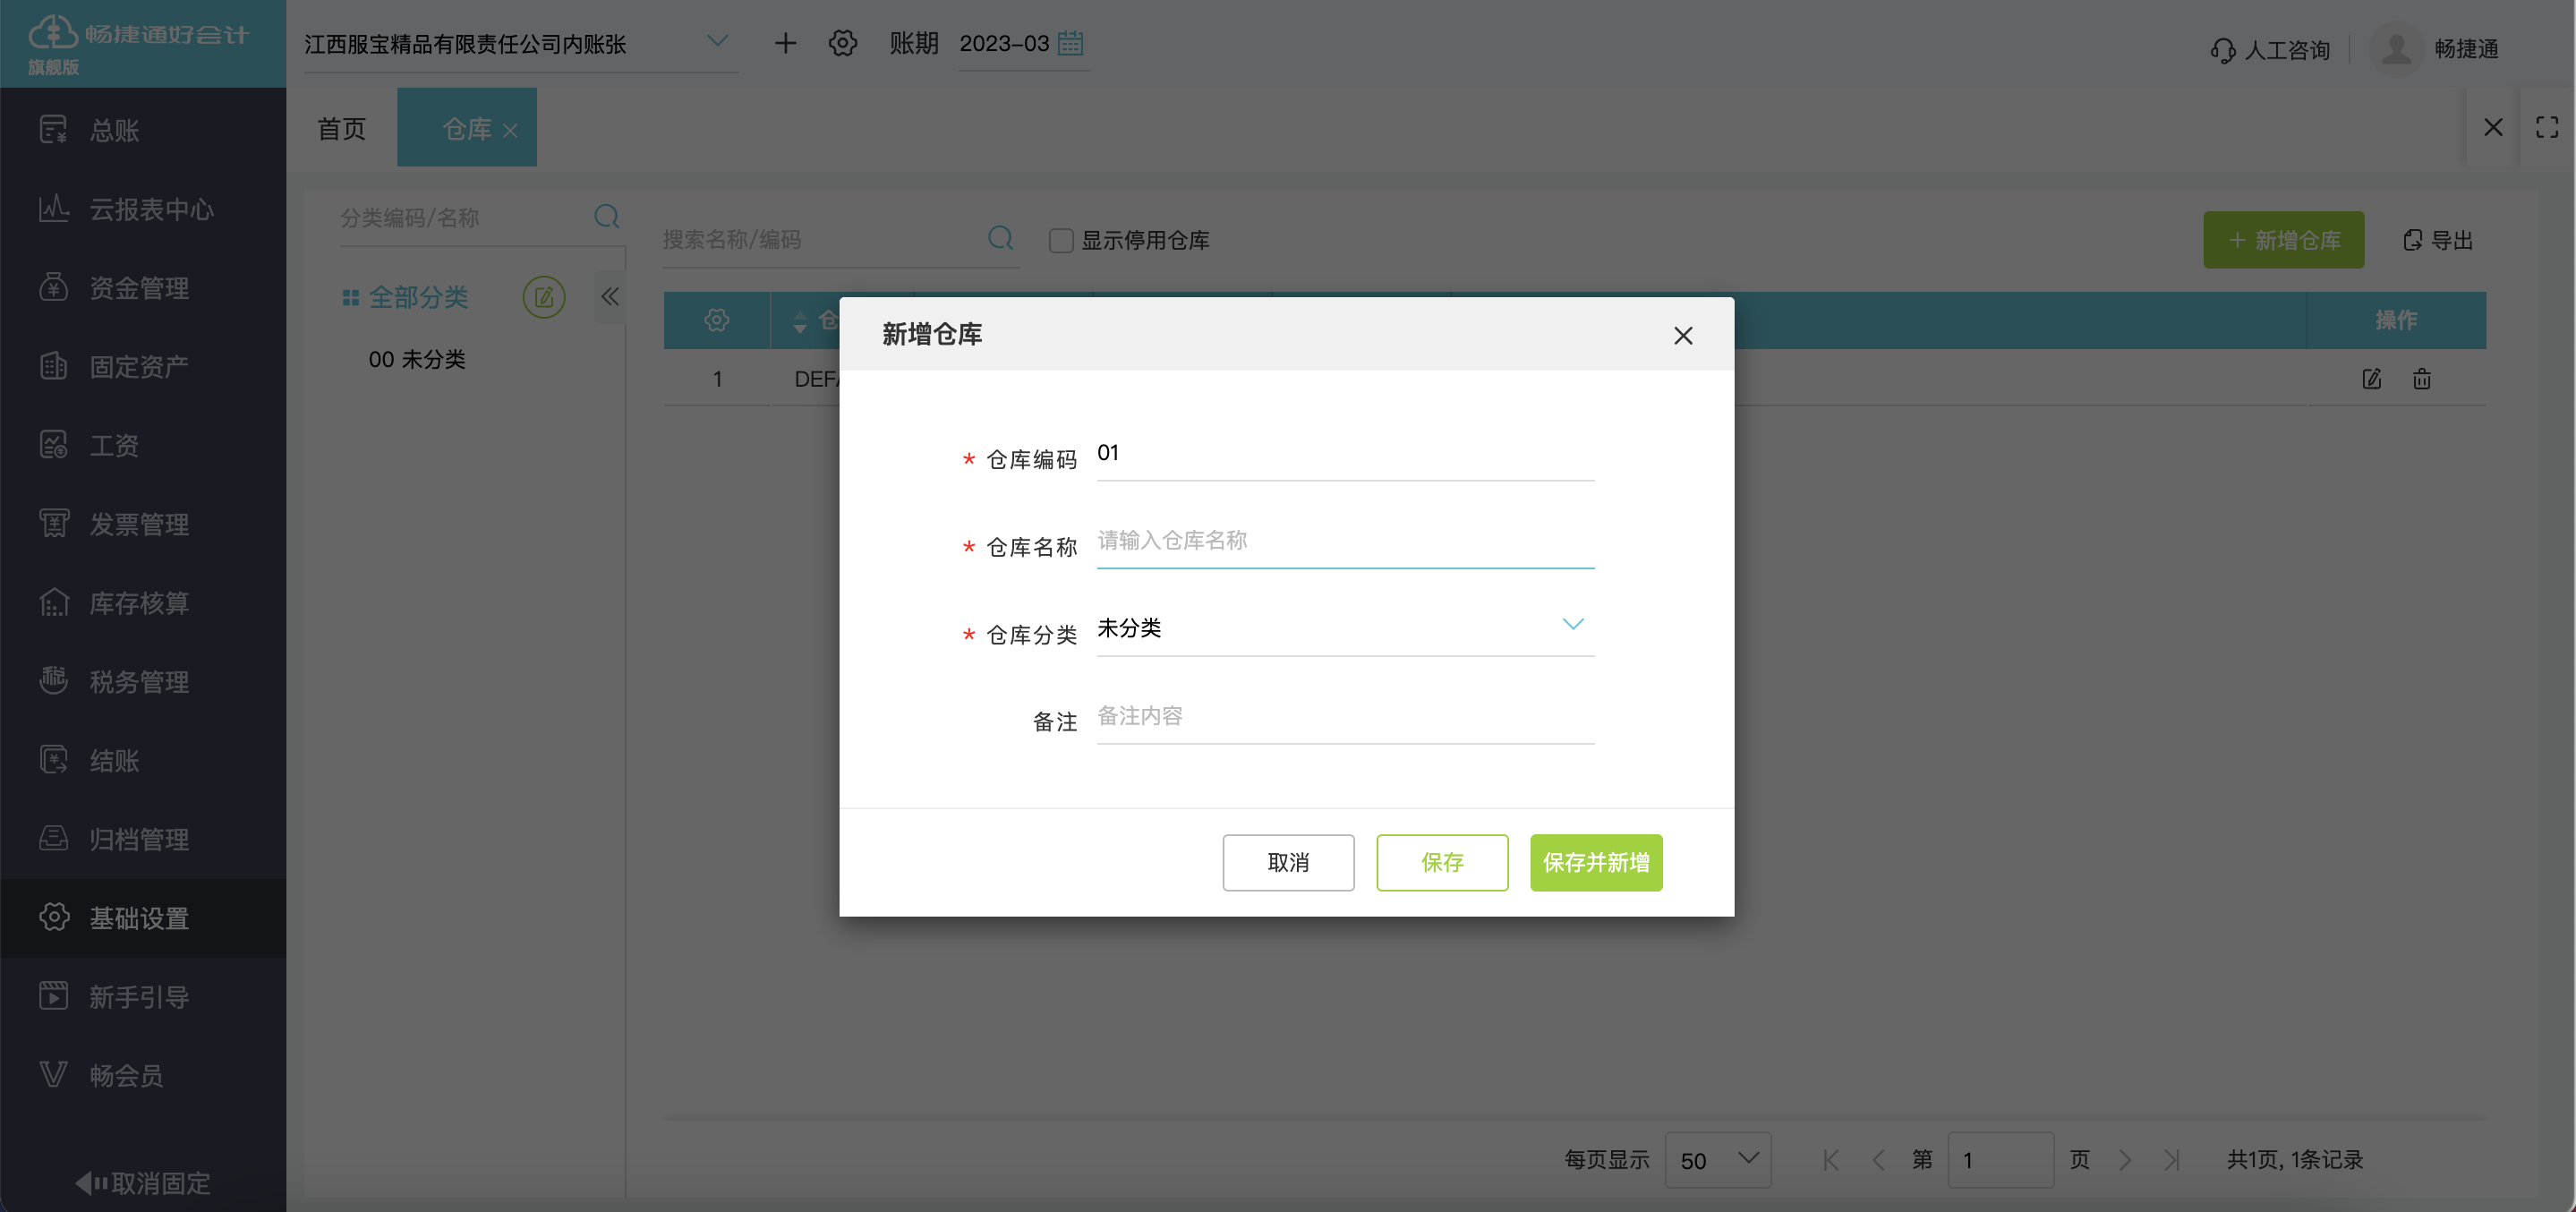Click 仓库名称 input field

1343,542
